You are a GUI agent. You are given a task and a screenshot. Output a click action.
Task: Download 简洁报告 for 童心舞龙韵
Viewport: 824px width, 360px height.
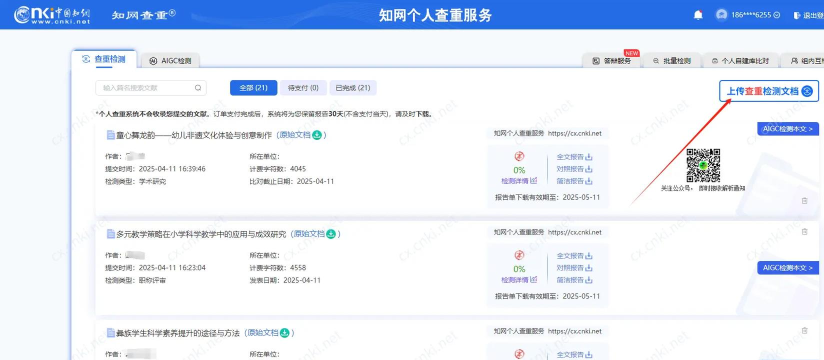(574, 181)
